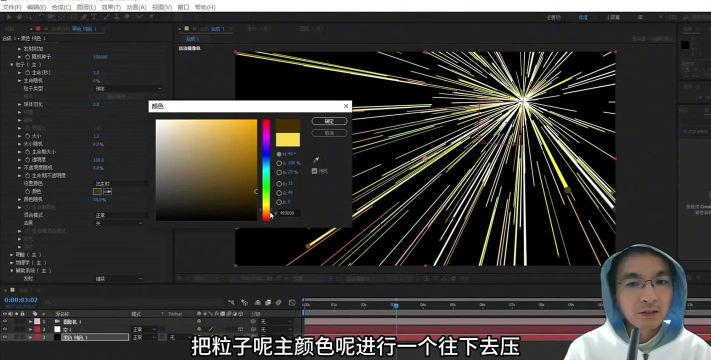The height and width of the screenshot is (360, 711).
Task: Open the 视图(V) menu
Action: 161,7
